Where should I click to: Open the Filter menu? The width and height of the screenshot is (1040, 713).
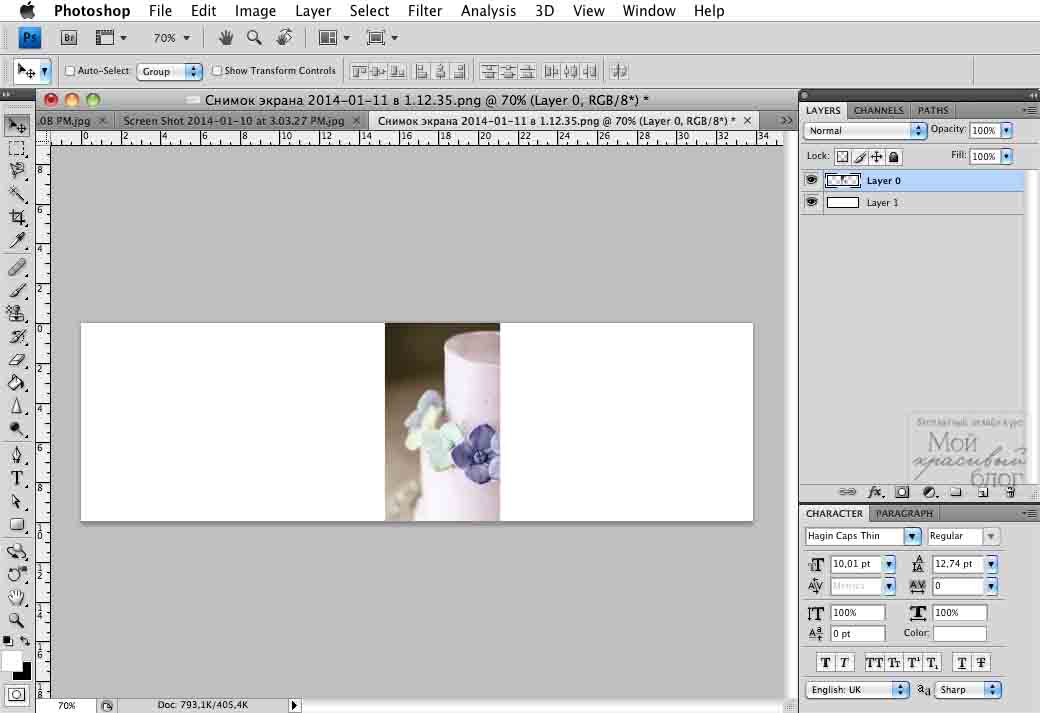pyautogui.click(x=425, y=11)
